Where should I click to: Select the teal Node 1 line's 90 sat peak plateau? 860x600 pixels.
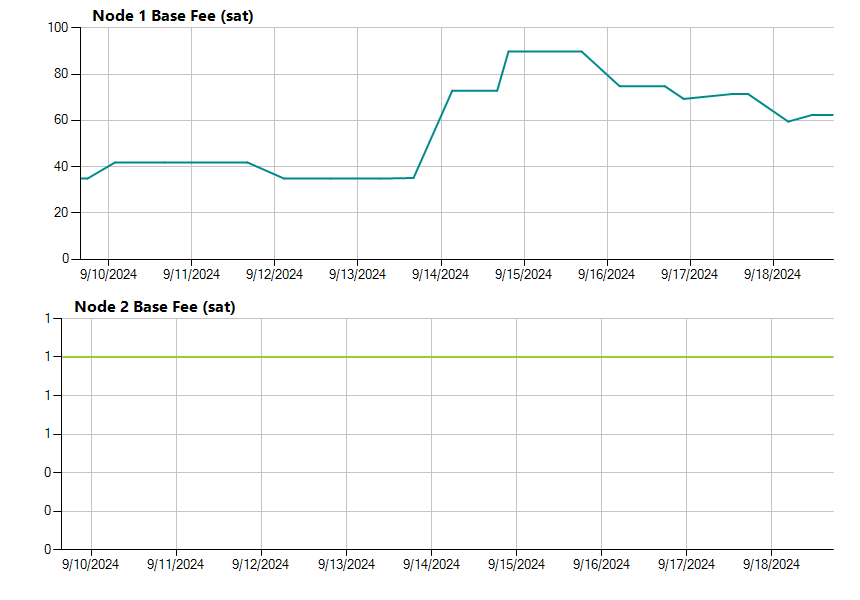(545, 51)
